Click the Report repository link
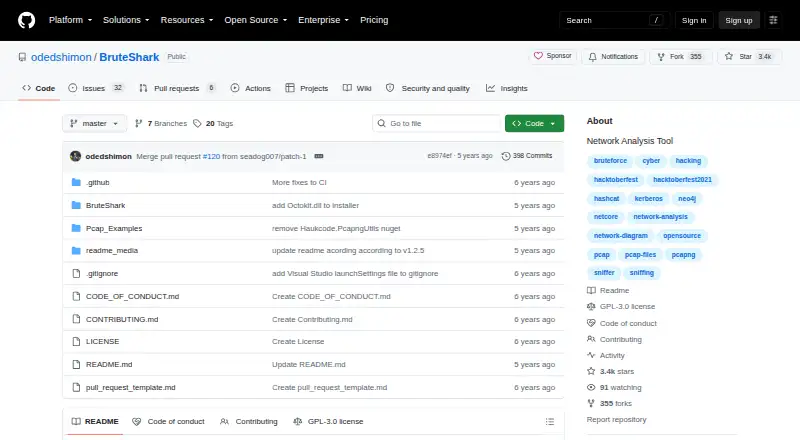 pyautogui.click(x=616, y=420)
